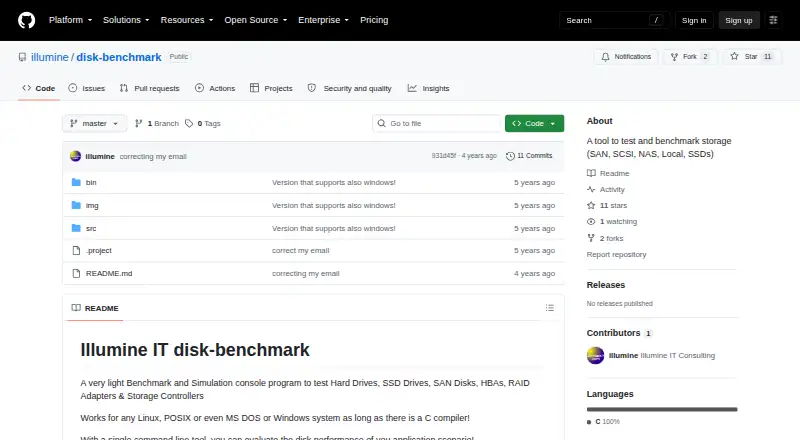Click Report repository link
Screen dimensions: 800x440
616,254
